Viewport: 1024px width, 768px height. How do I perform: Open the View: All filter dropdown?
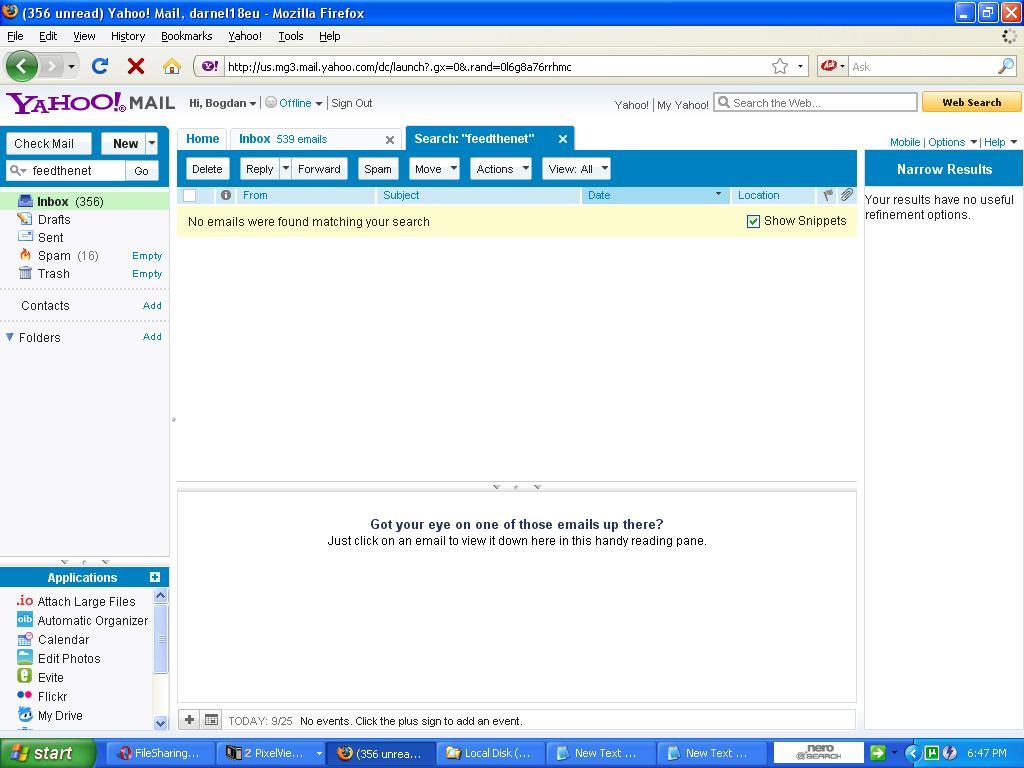pos(576,169)
